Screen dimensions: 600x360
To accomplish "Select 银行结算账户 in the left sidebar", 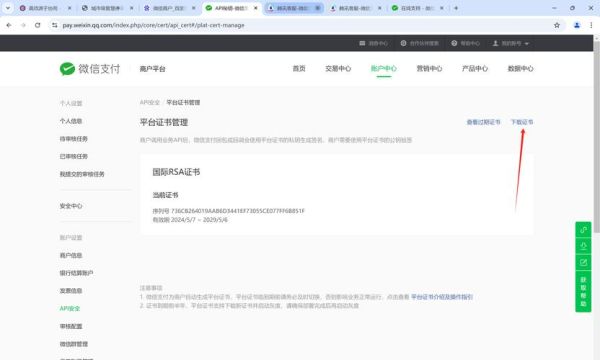I will coord(76,273).
